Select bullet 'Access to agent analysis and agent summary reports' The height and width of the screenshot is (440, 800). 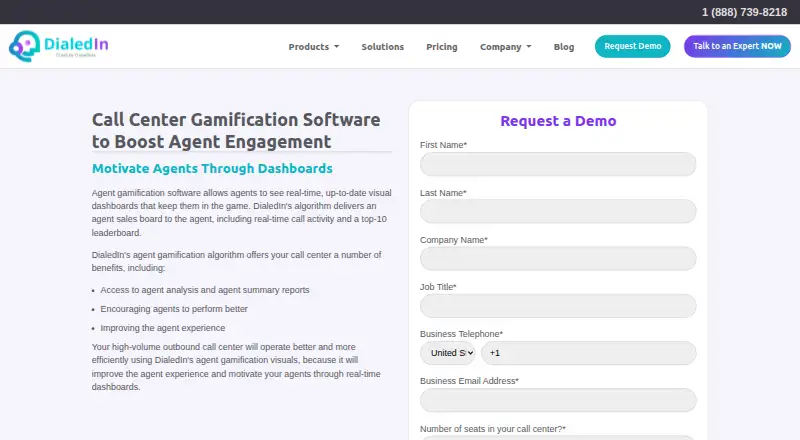pos(205,290)
